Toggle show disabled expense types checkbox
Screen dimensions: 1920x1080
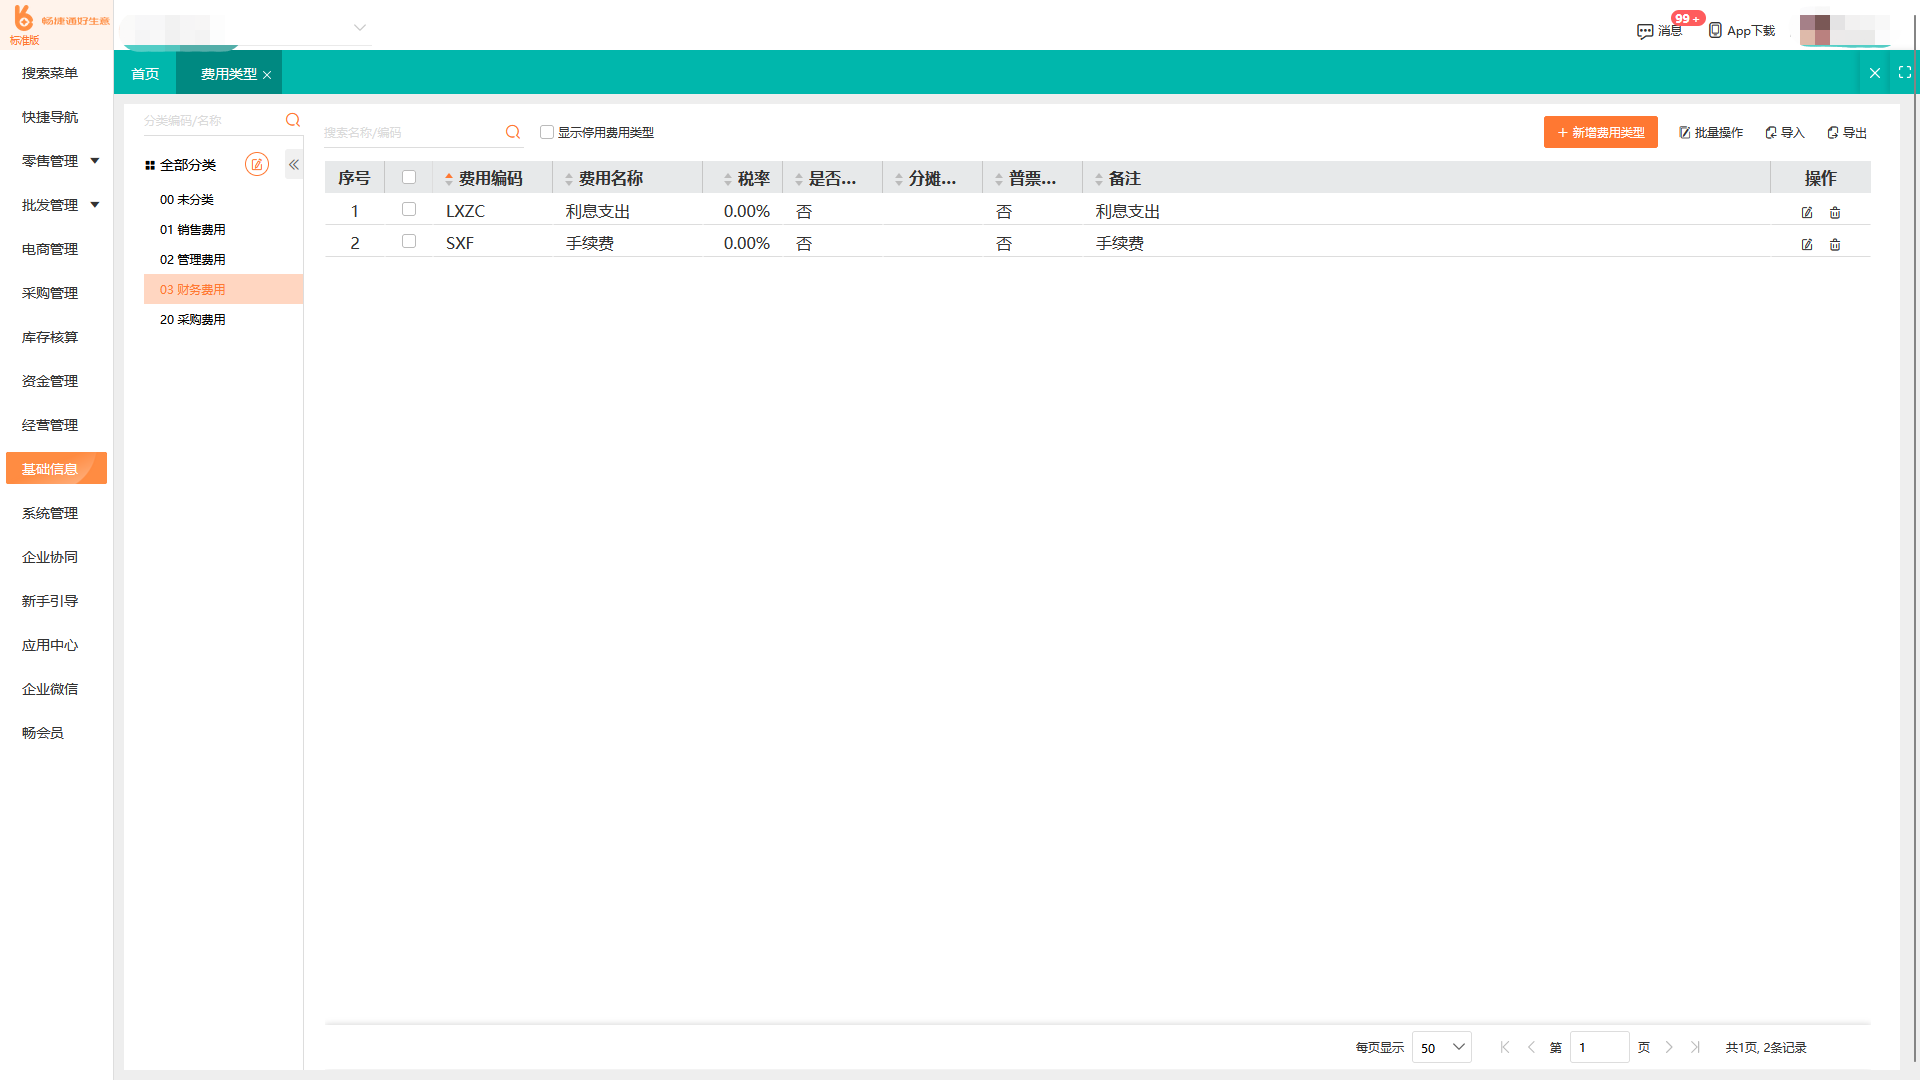tap(546, 132)
